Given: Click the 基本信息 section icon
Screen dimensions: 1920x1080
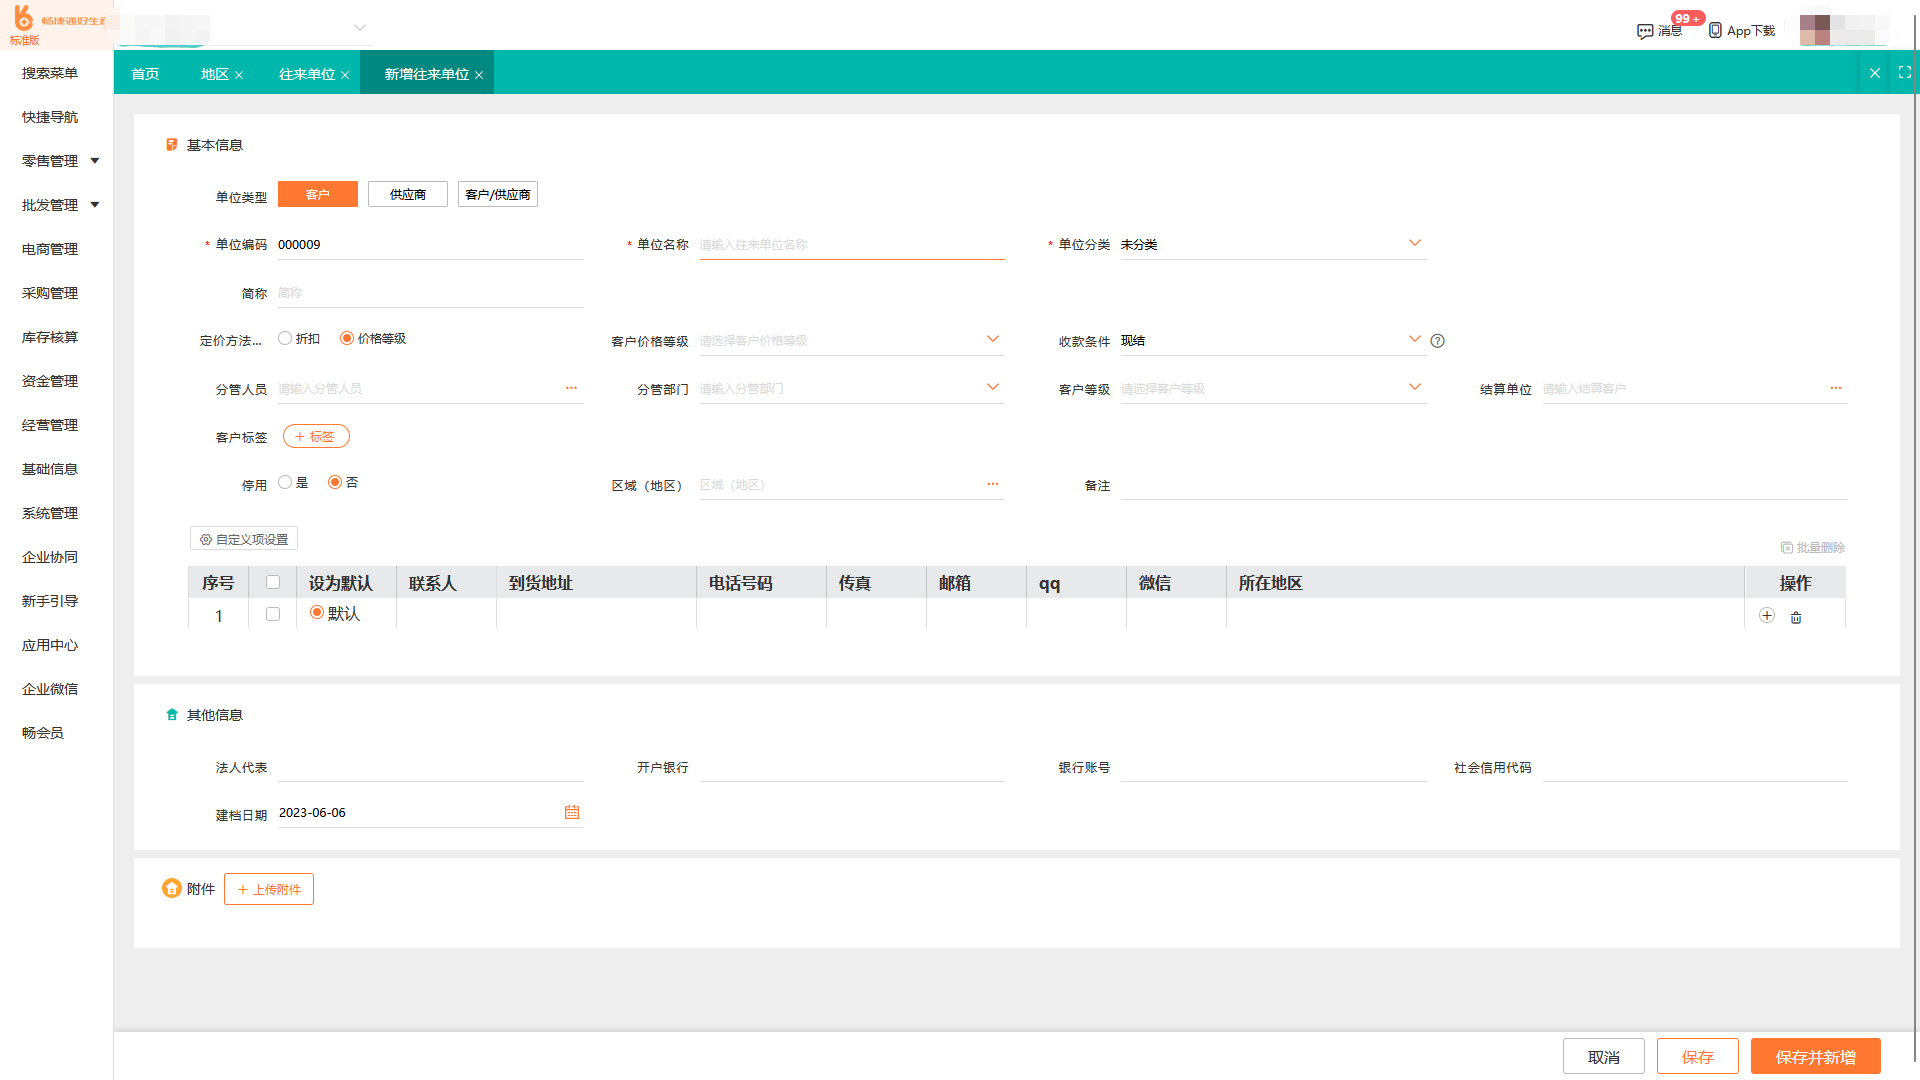Looking at the screenshot, I should point(169,145).
